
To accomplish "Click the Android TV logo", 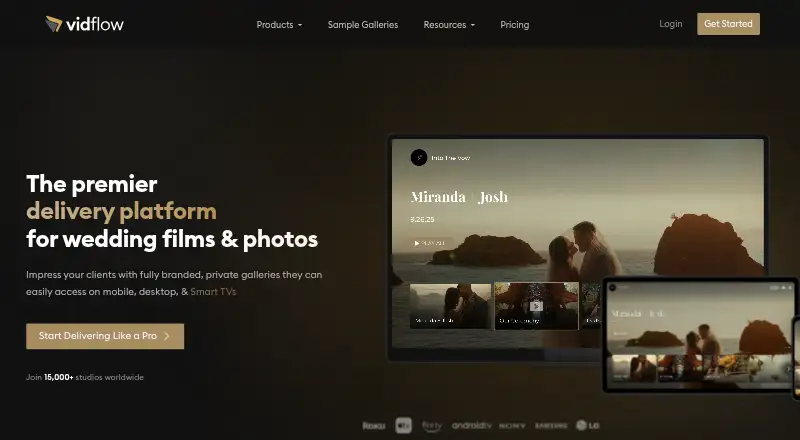I will point(471,425).
